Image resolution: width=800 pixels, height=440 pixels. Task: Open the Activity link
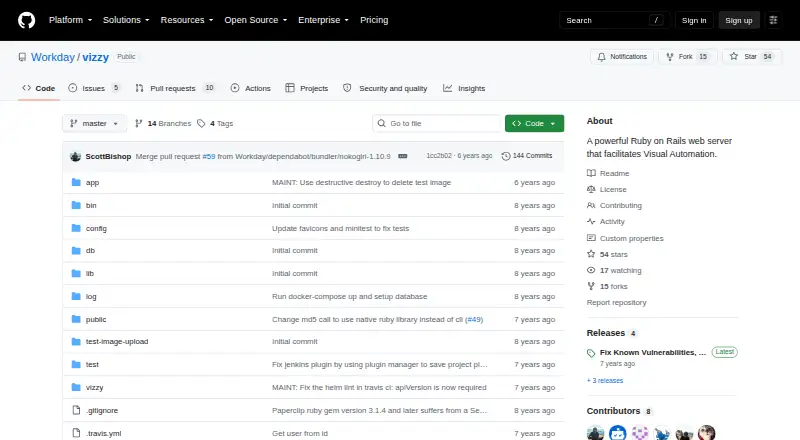click(606, 222)
